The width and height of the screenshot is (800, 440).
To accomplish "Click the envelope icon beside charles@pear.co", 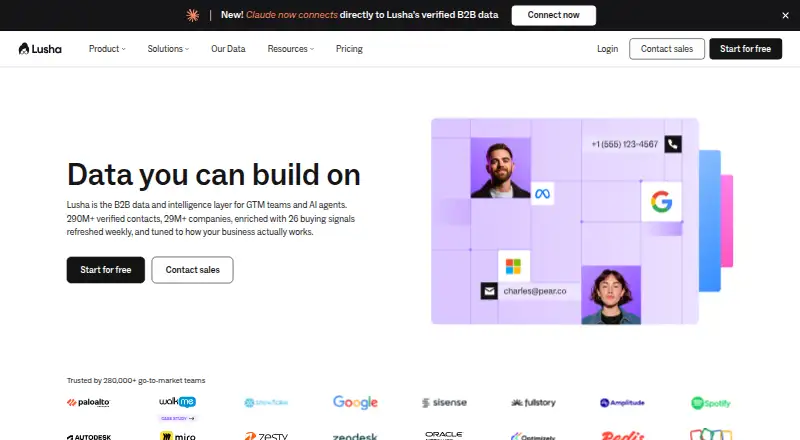I will 489,291.
